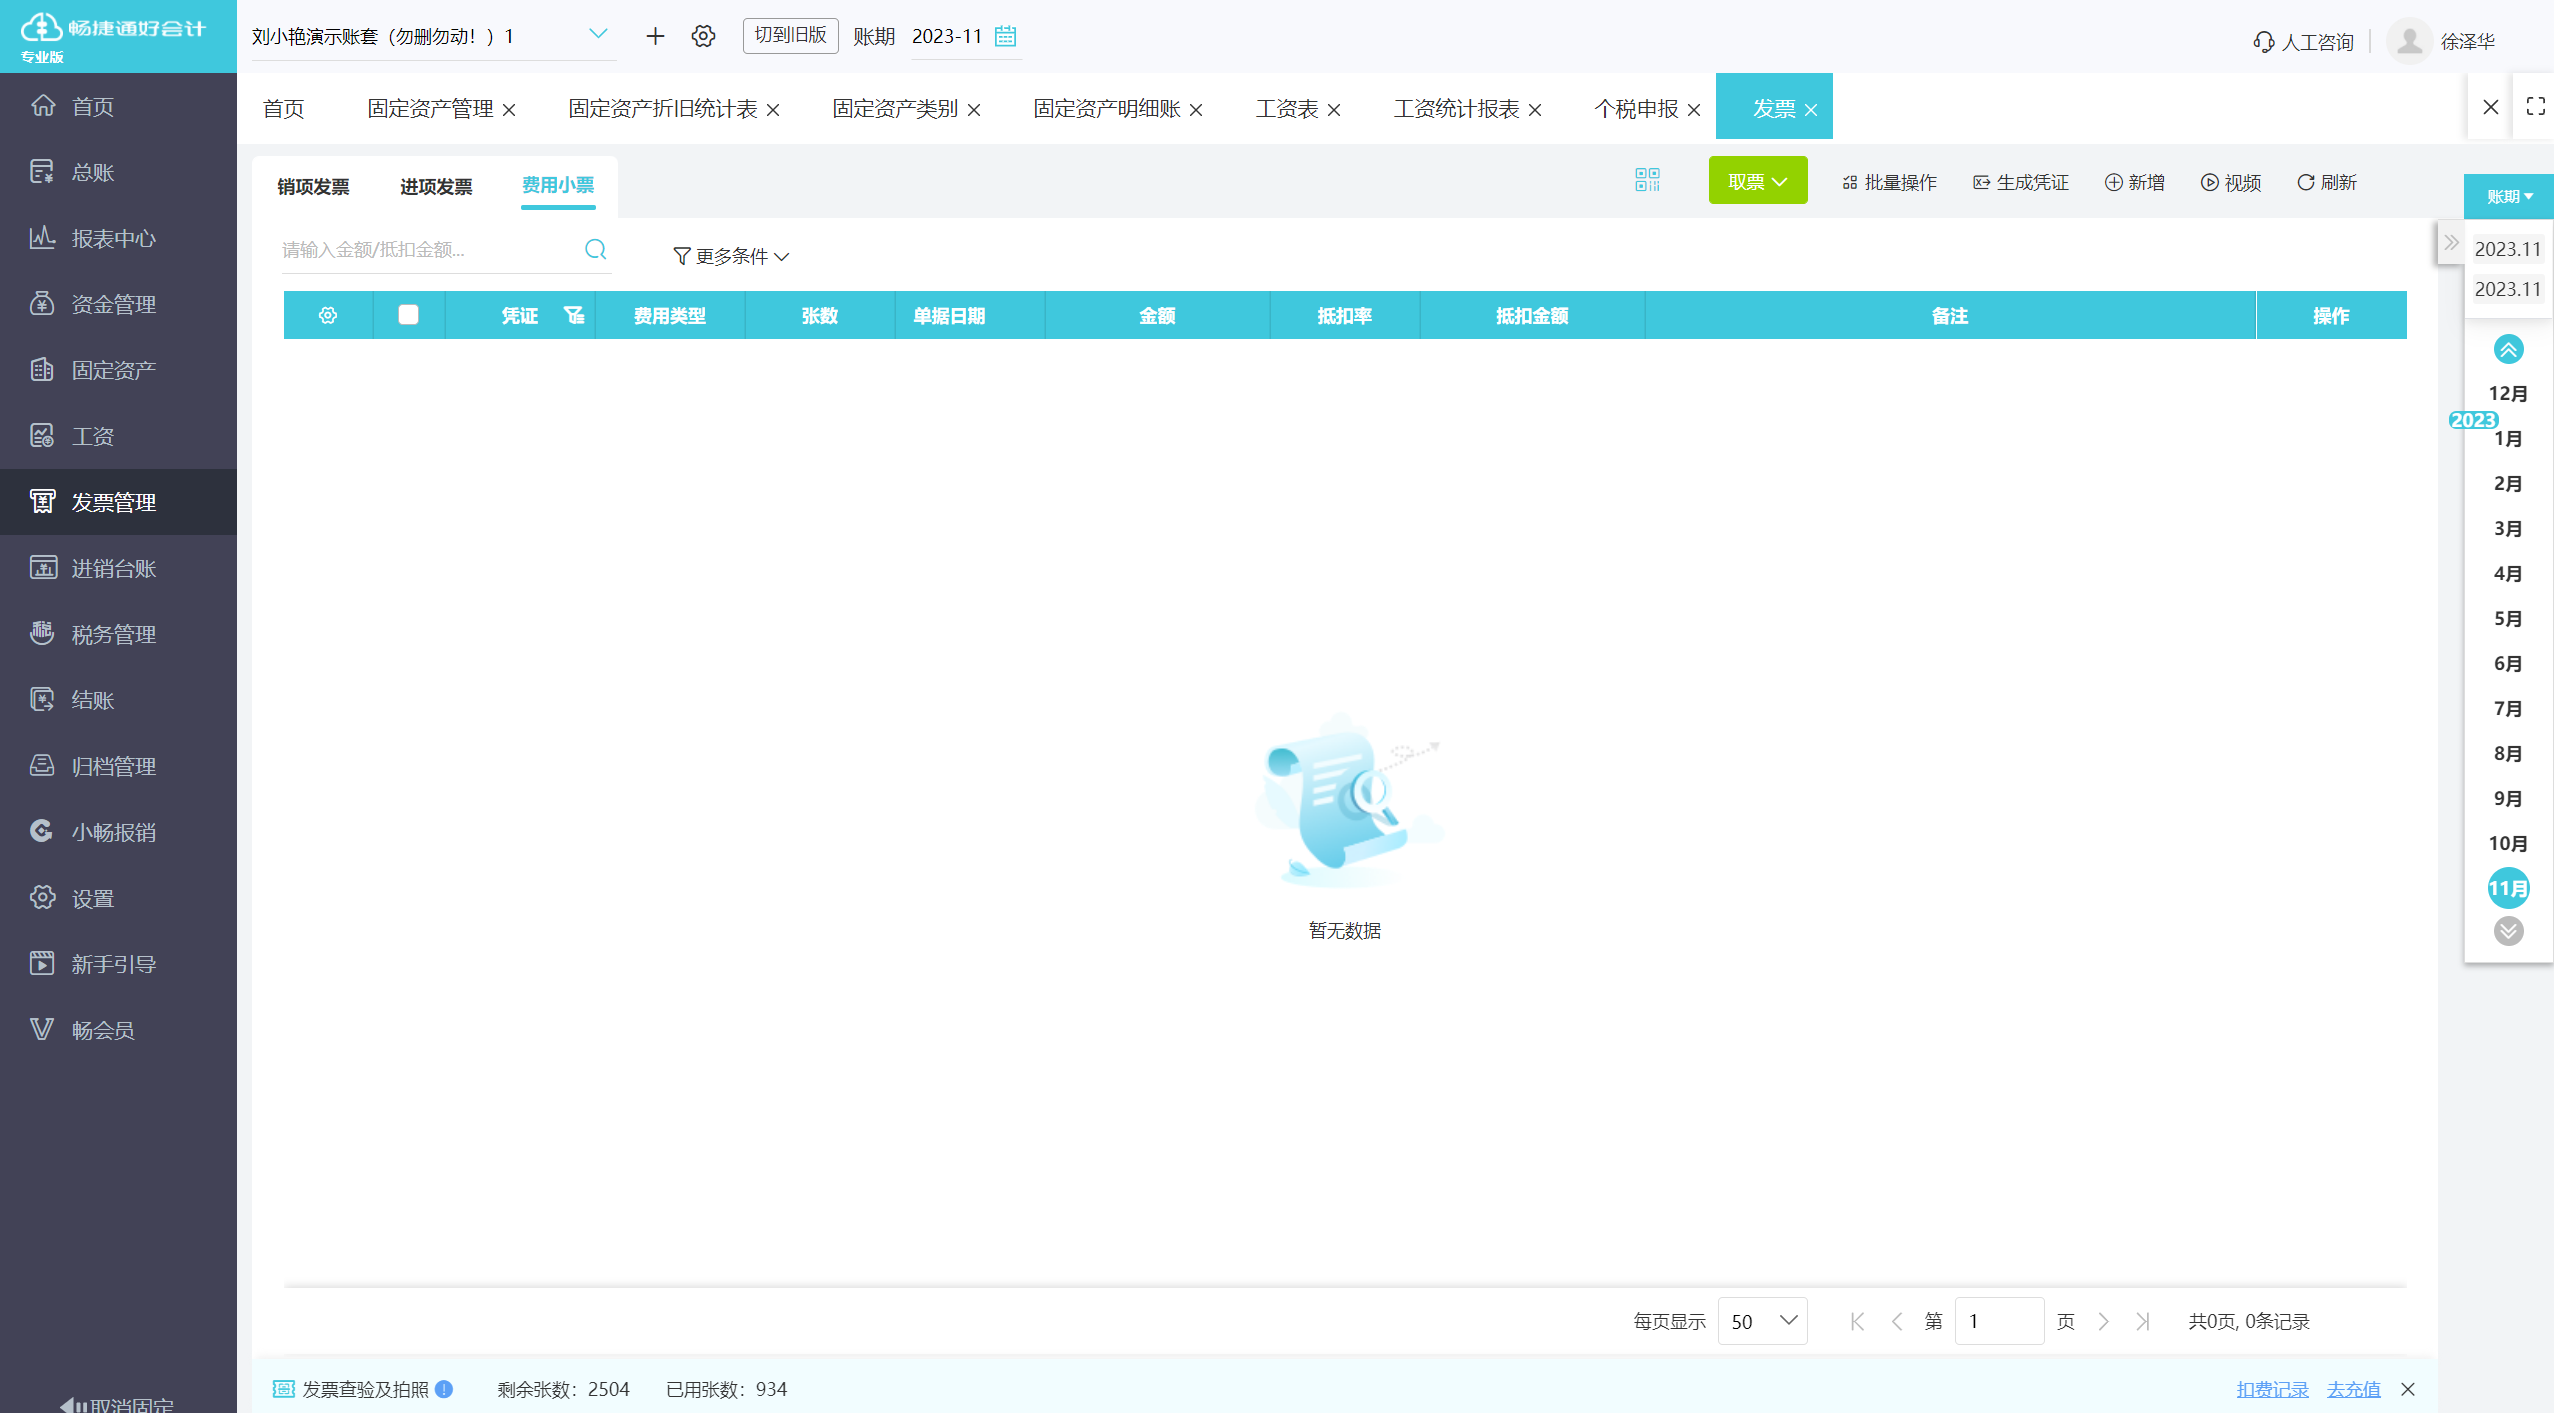Screen dimensions: 2554x1413
Task: Select the 费用小票 tab
Action: pos(560,184)
